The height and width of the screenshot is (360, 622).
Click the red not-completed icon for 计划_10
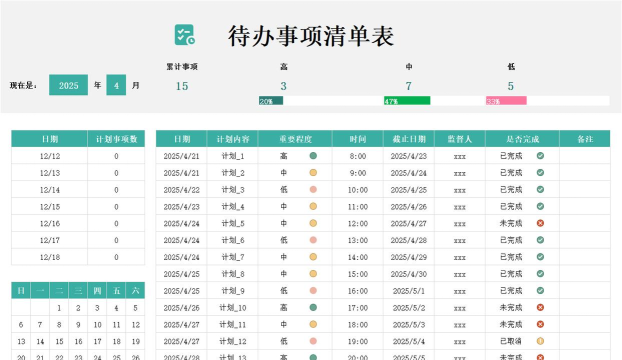pyautogui.click(x=540, y=307)
